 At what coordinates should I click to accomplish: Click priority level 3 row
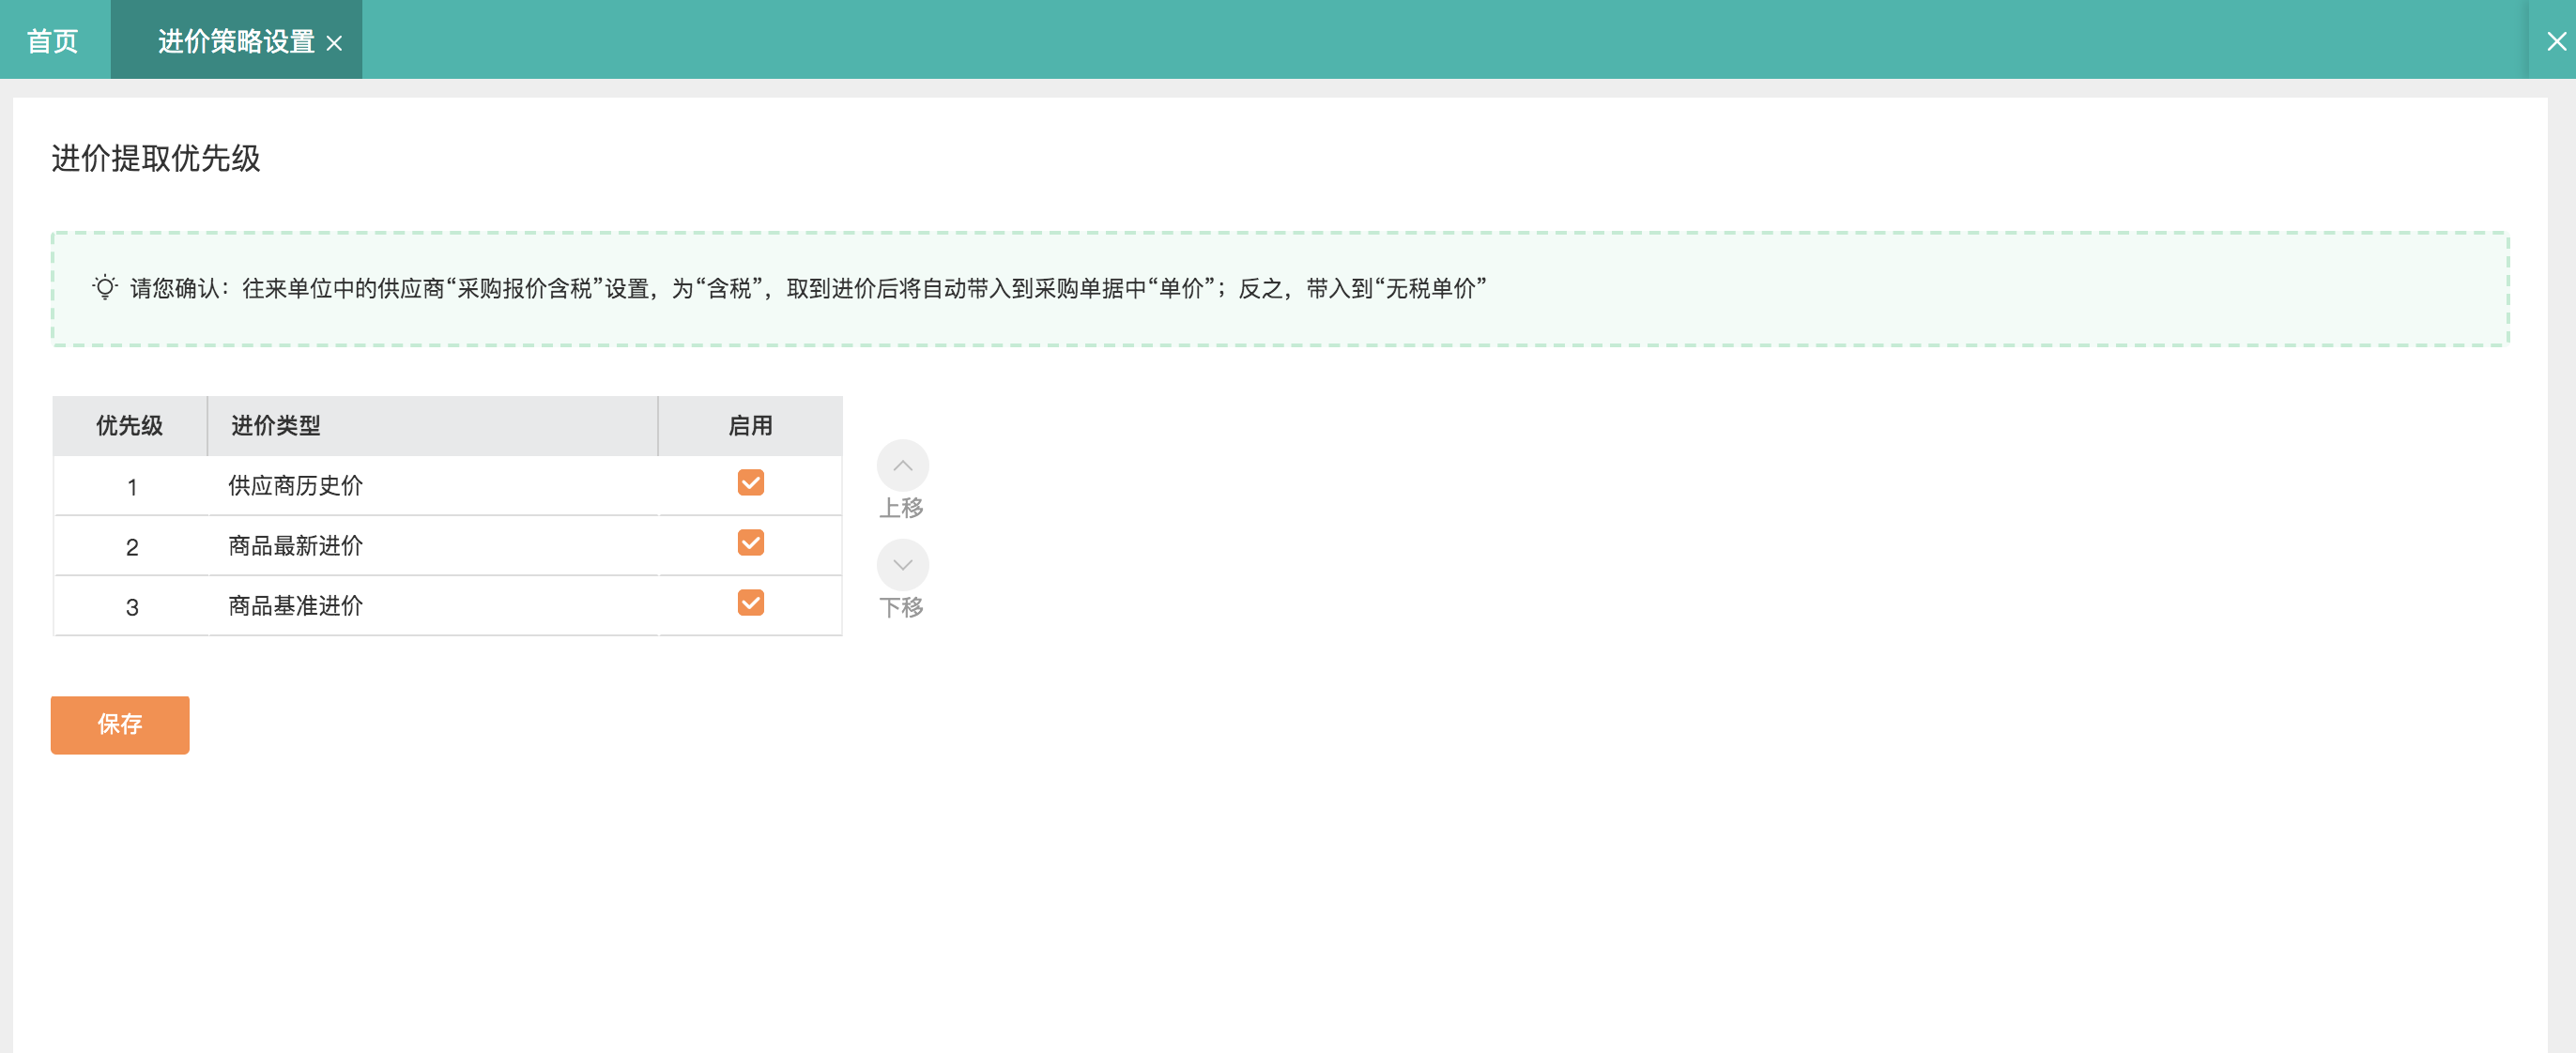click(x=443, y=604)
